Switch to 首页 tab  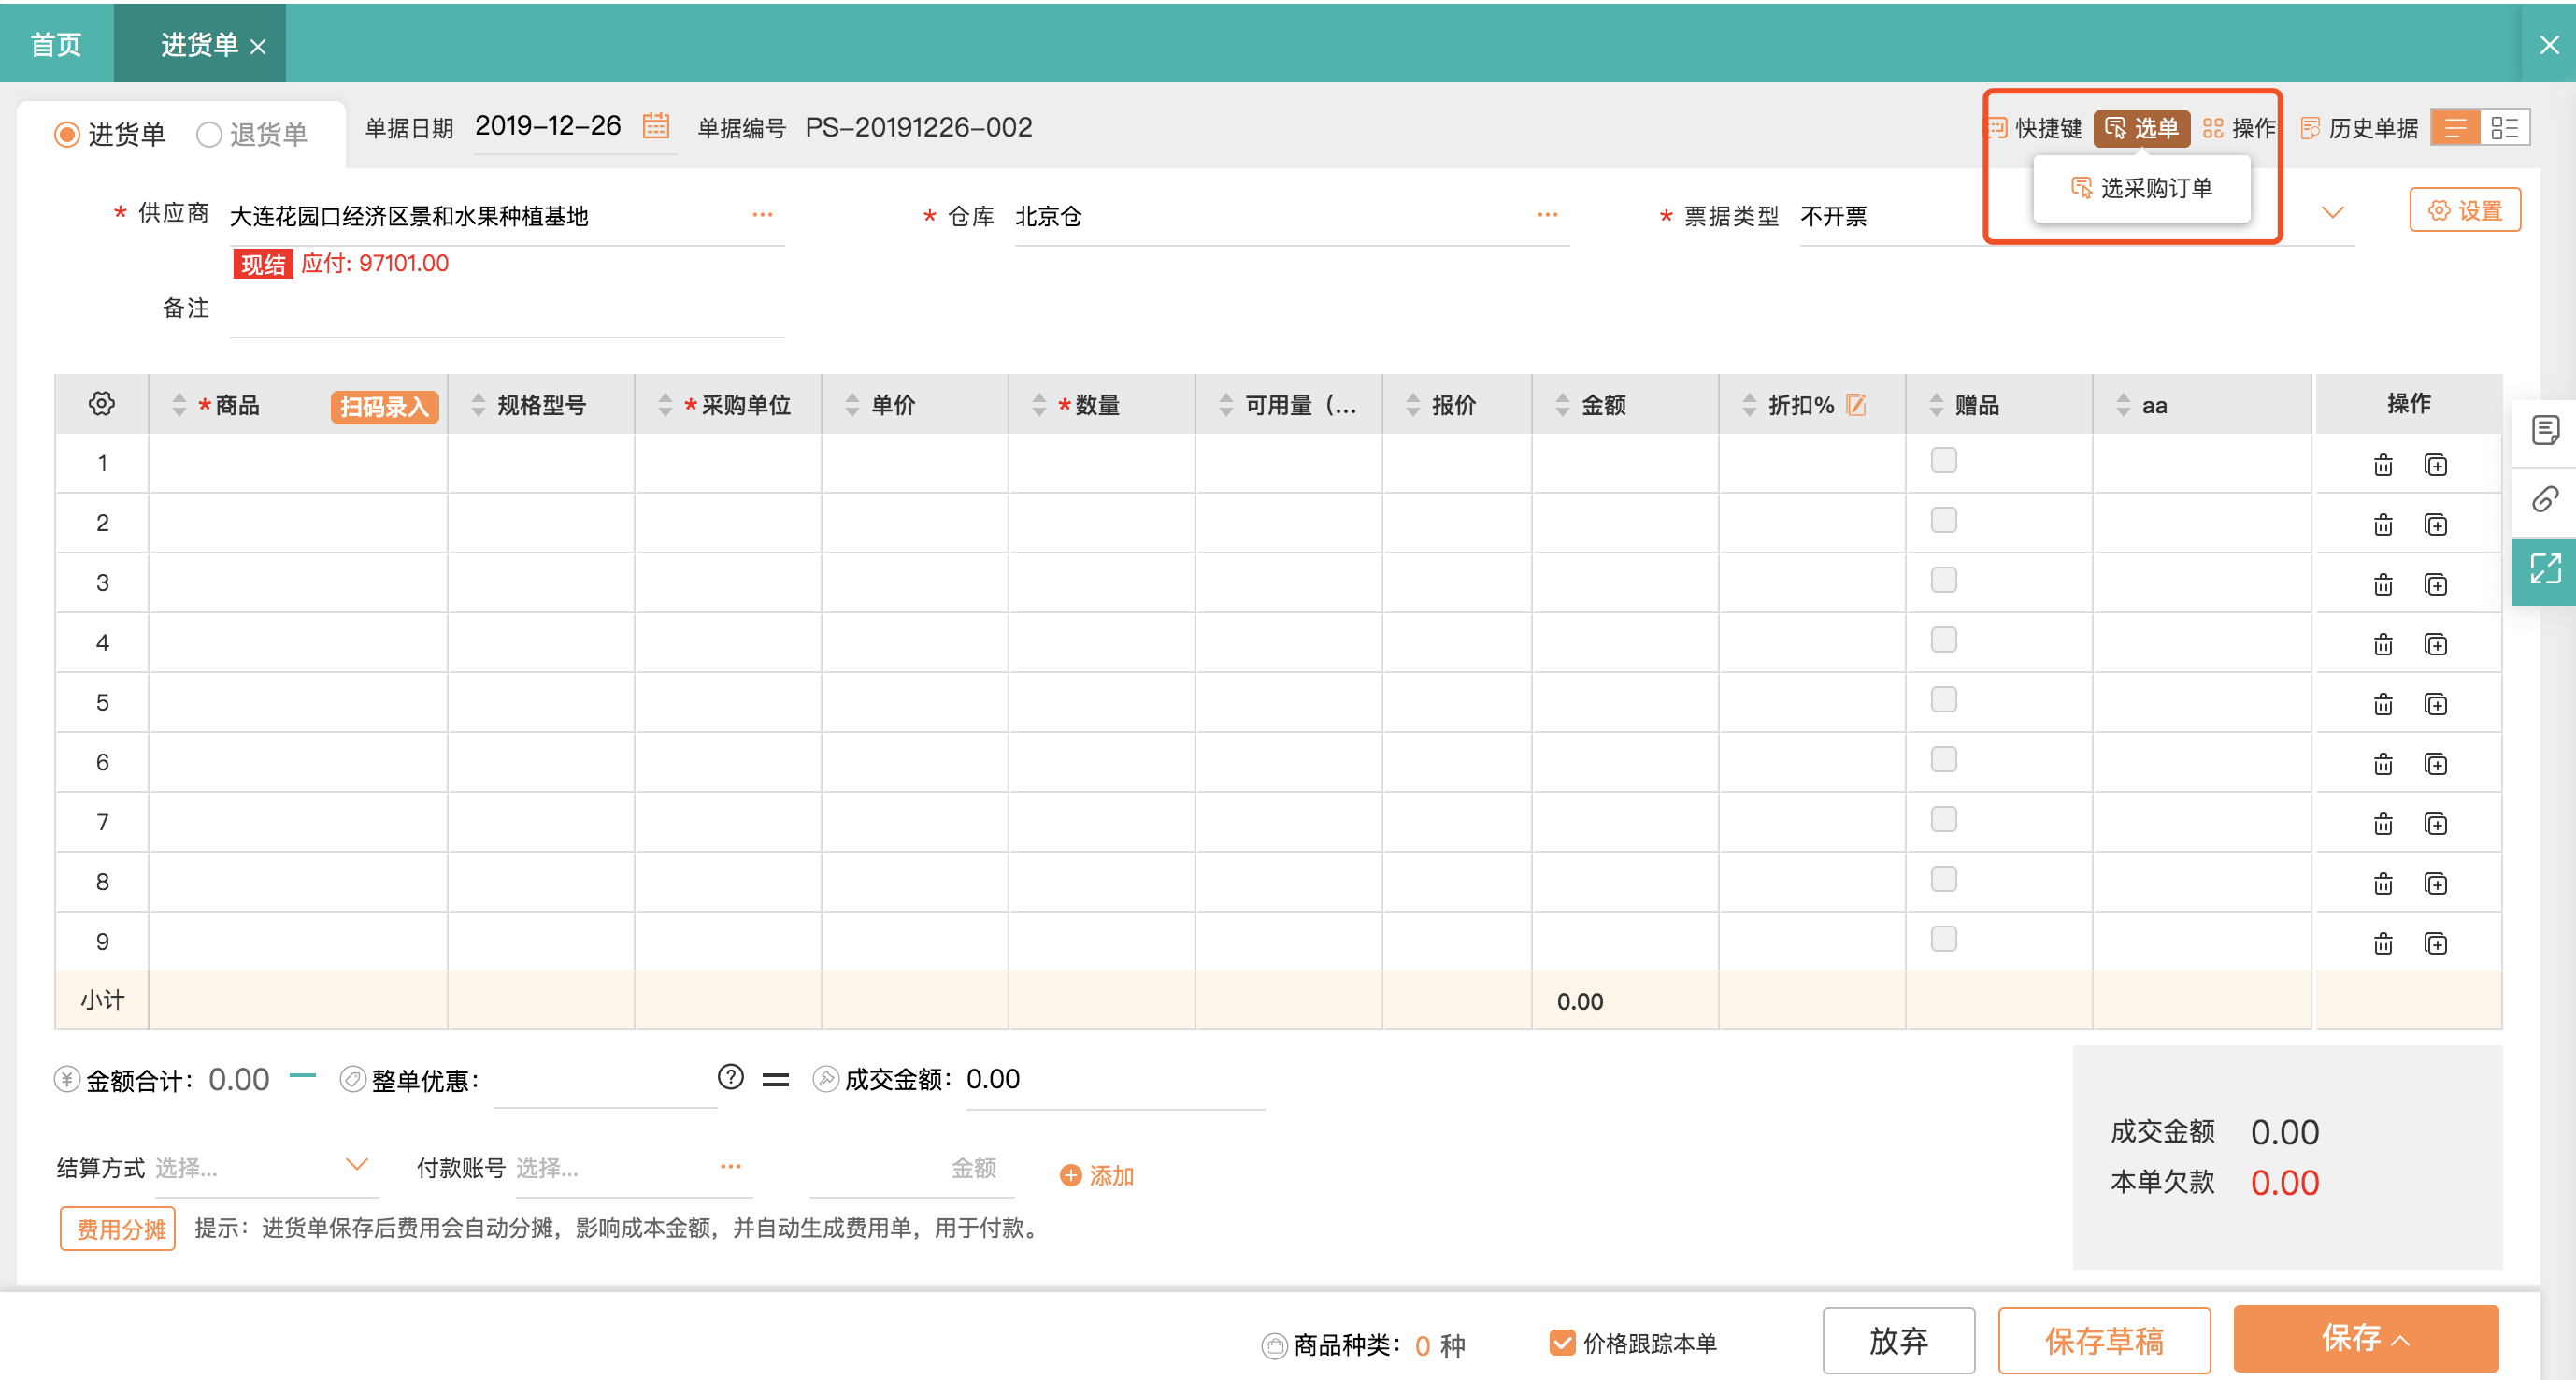[56, 46]
